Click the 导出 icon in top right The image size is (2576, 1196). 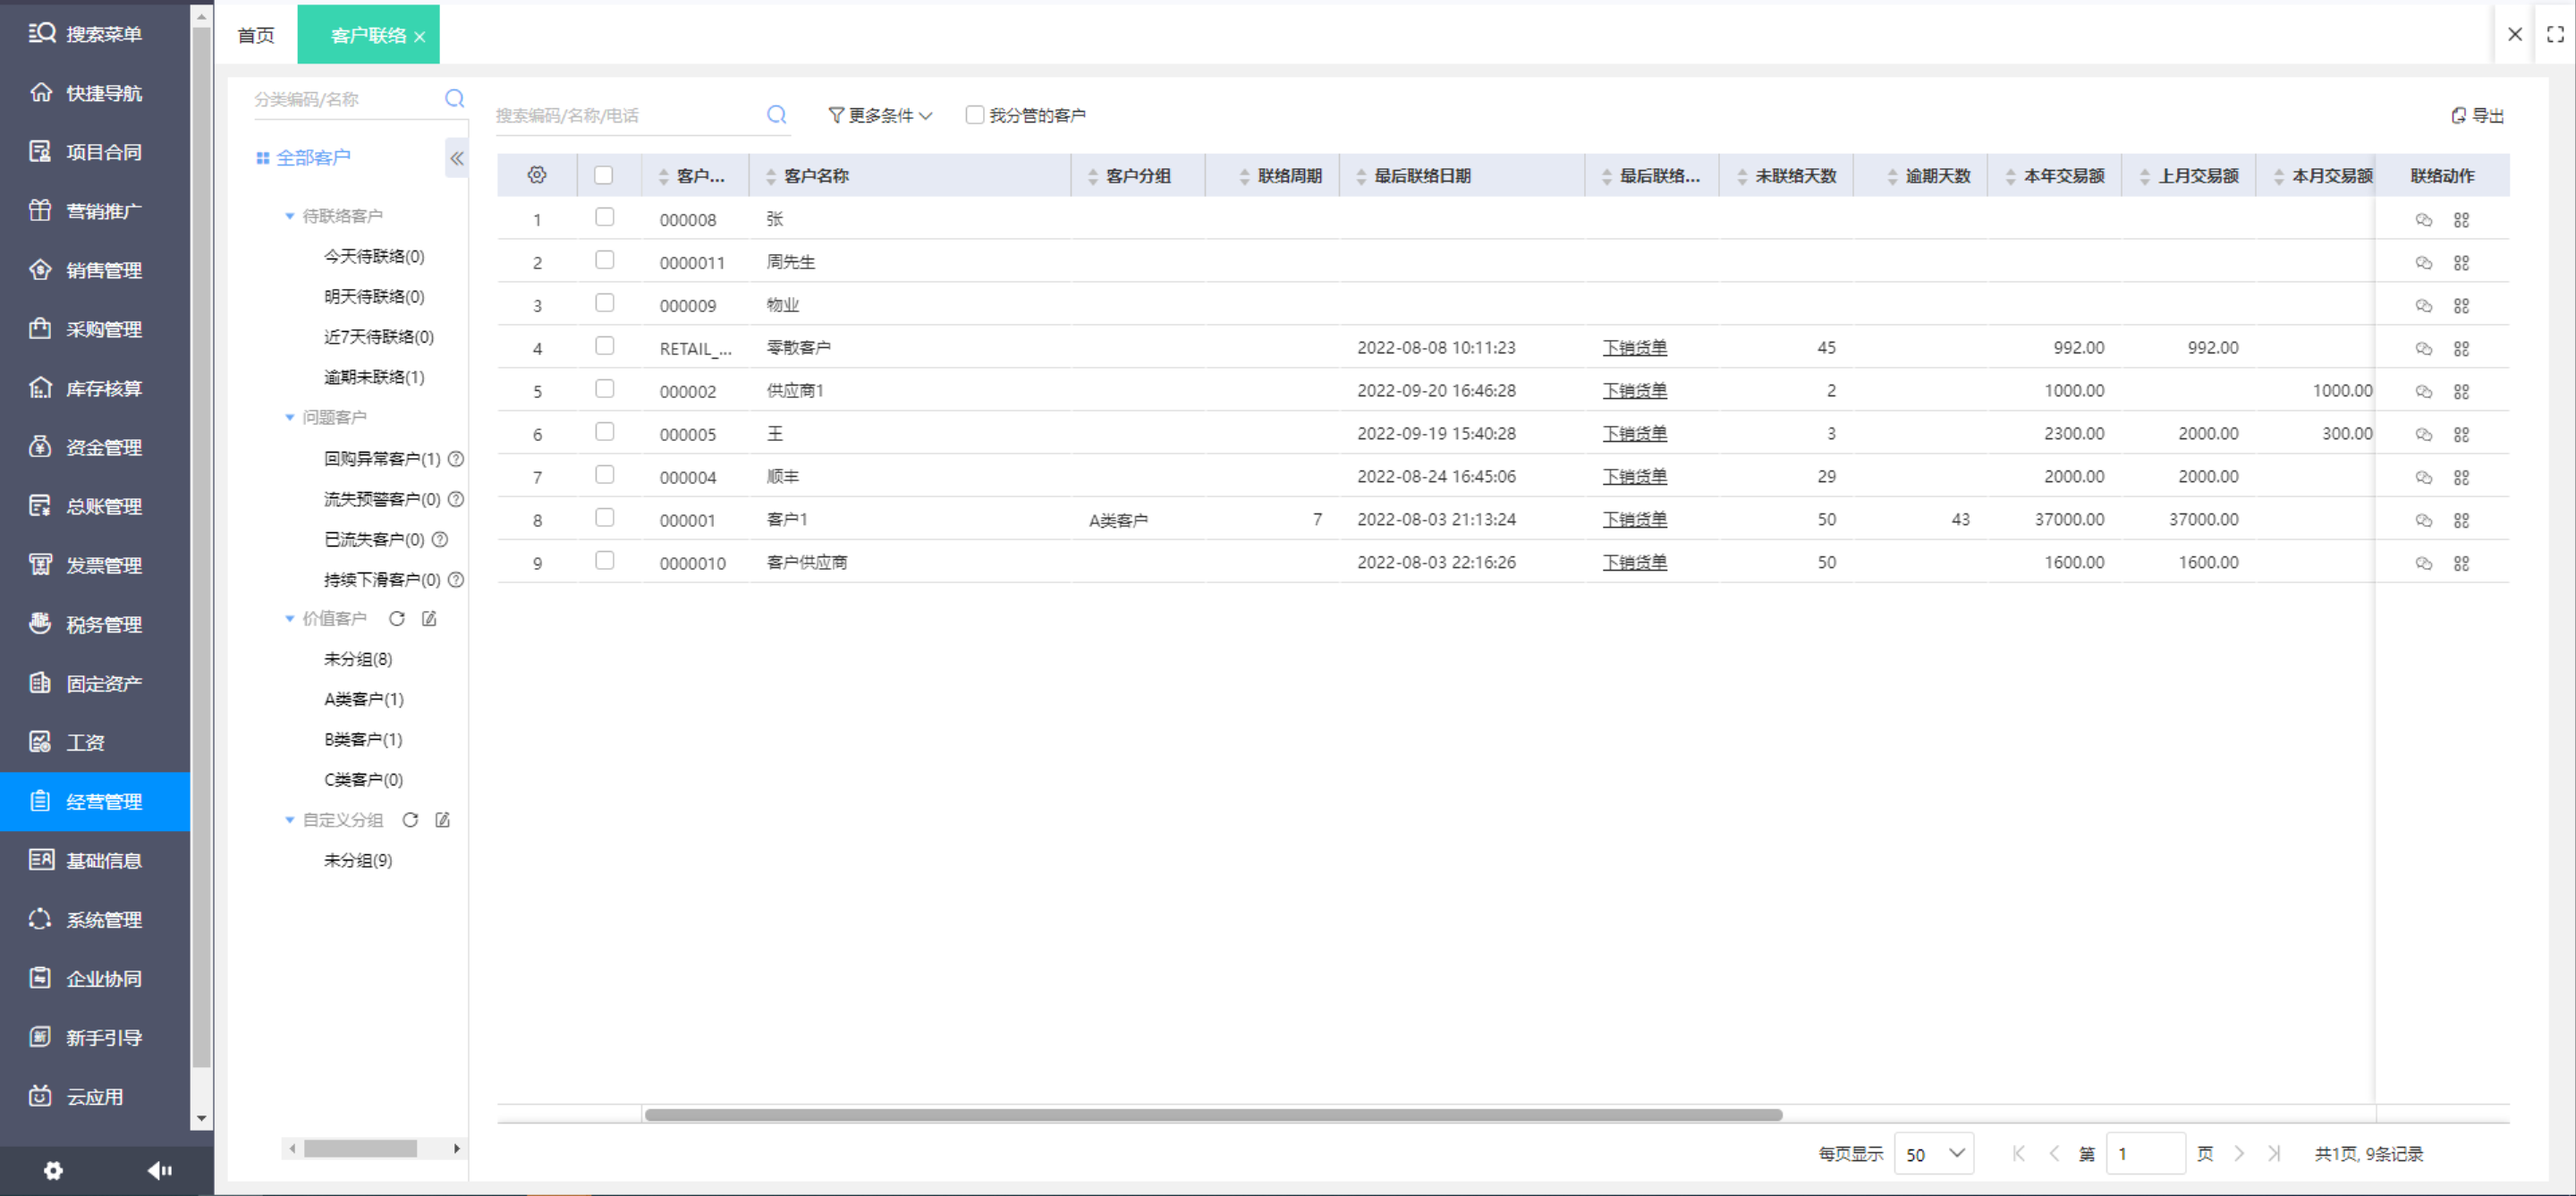click(2460, 114)
